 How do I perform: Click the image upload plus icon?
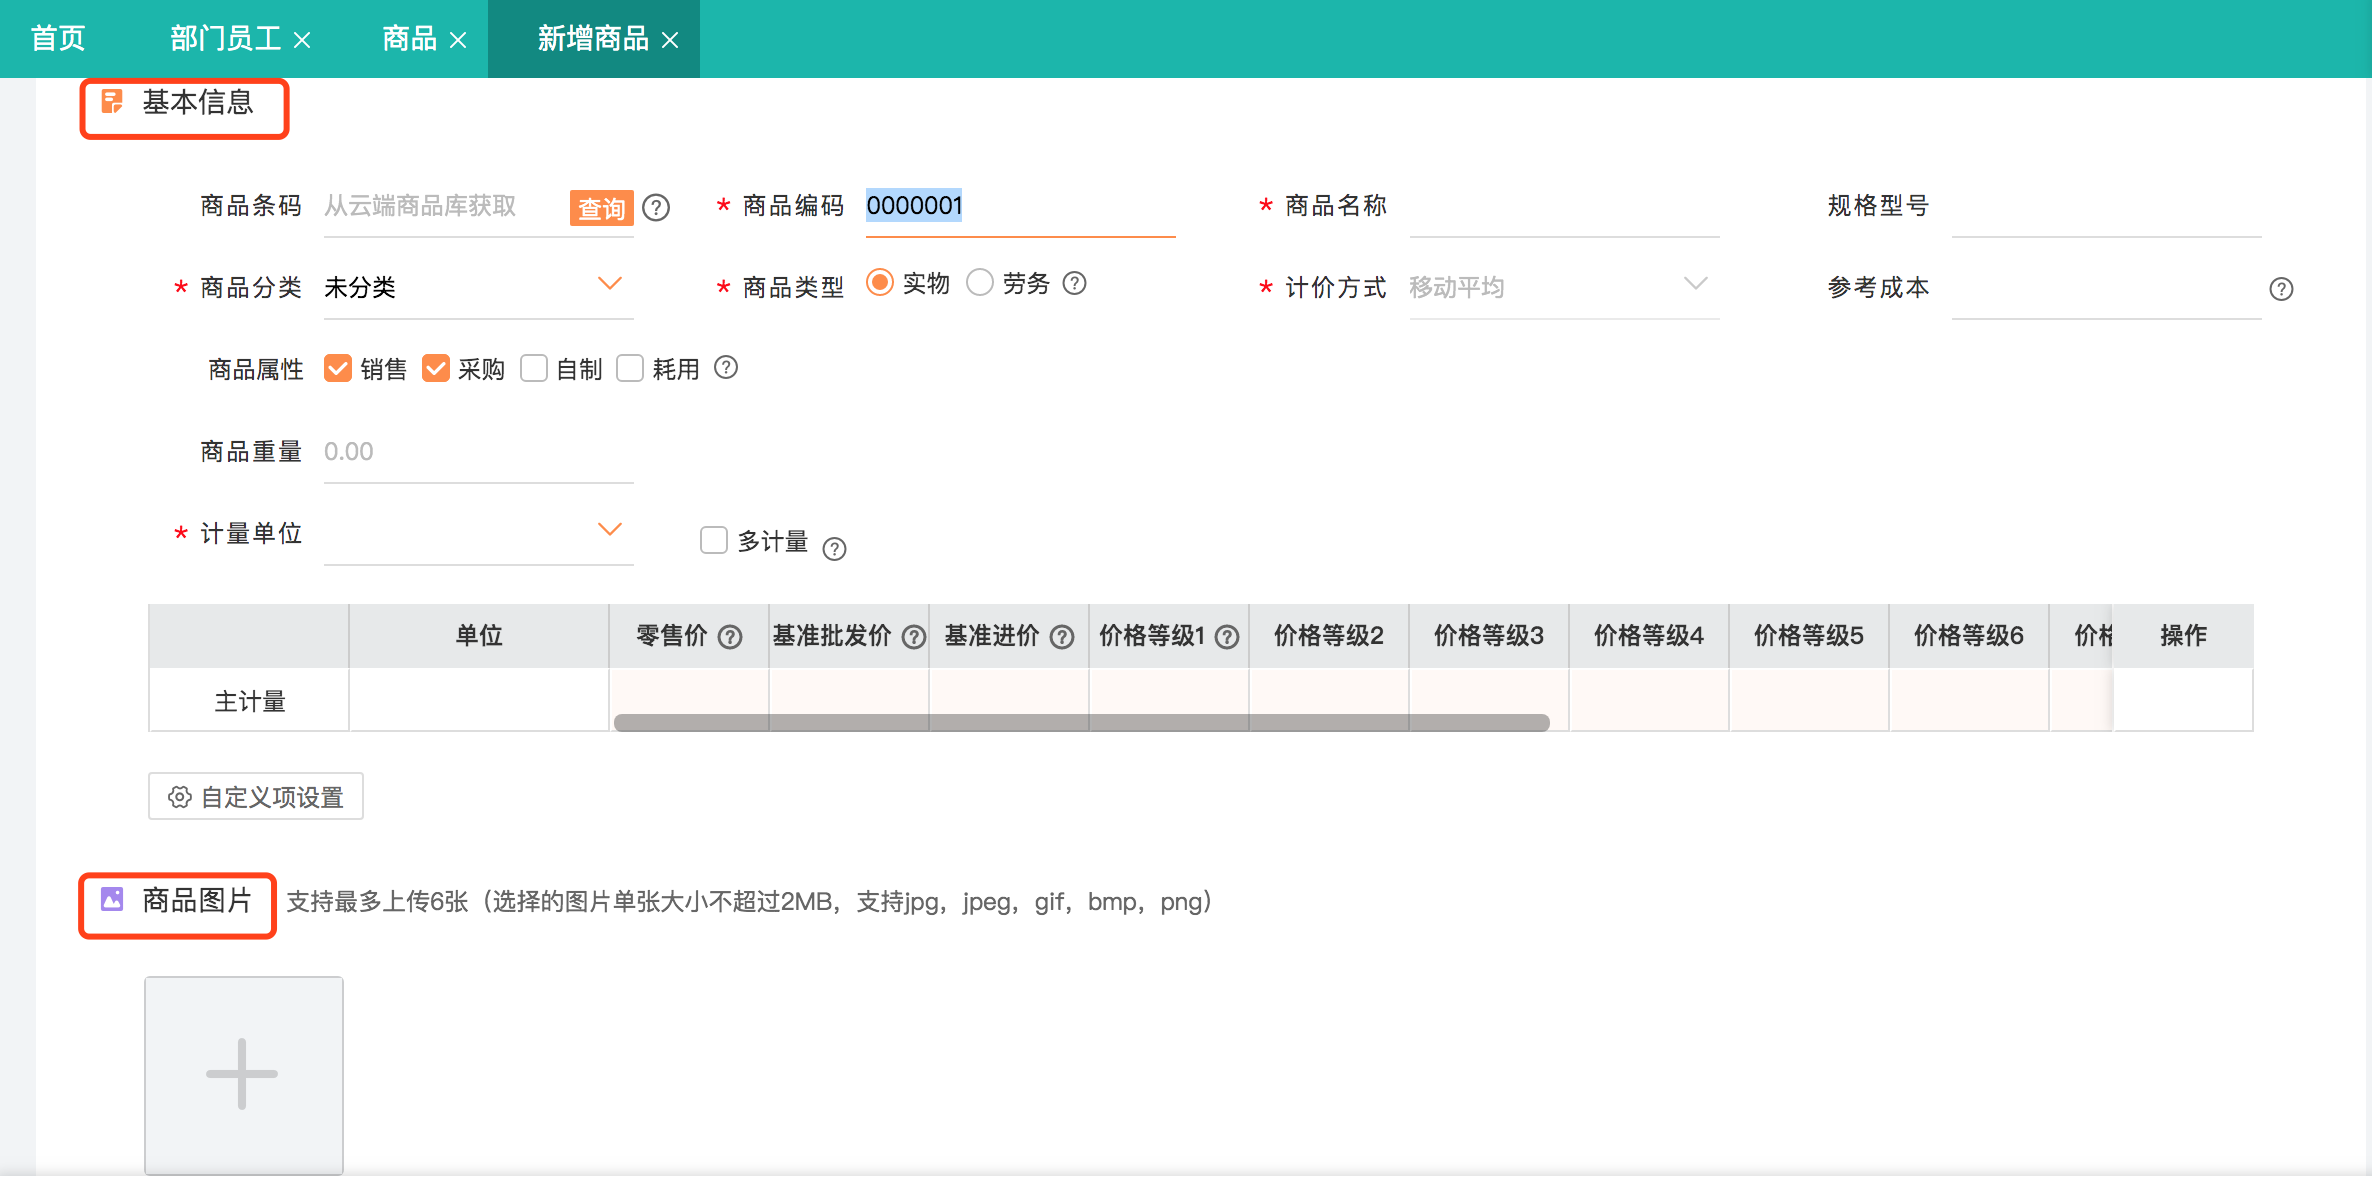241,1072
